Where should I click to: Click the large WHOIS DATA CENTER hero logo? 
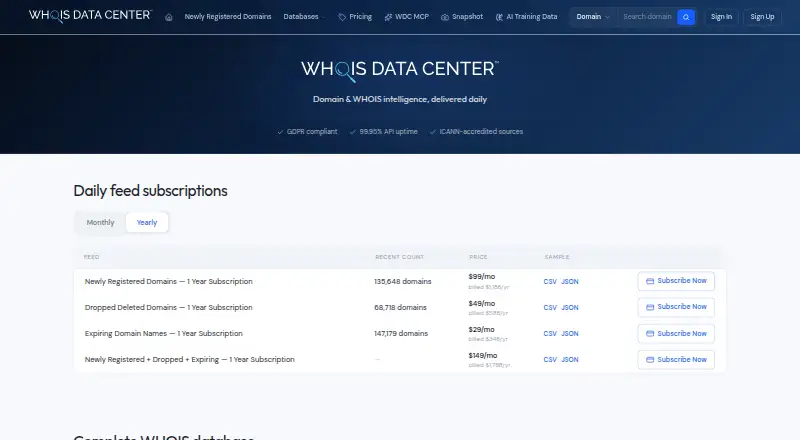coord(399,70)
